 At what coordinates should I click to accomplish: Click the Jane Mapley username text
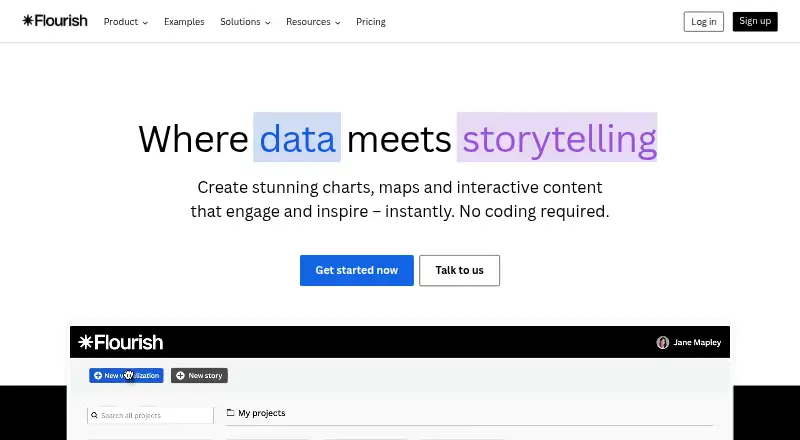(697, 343)
